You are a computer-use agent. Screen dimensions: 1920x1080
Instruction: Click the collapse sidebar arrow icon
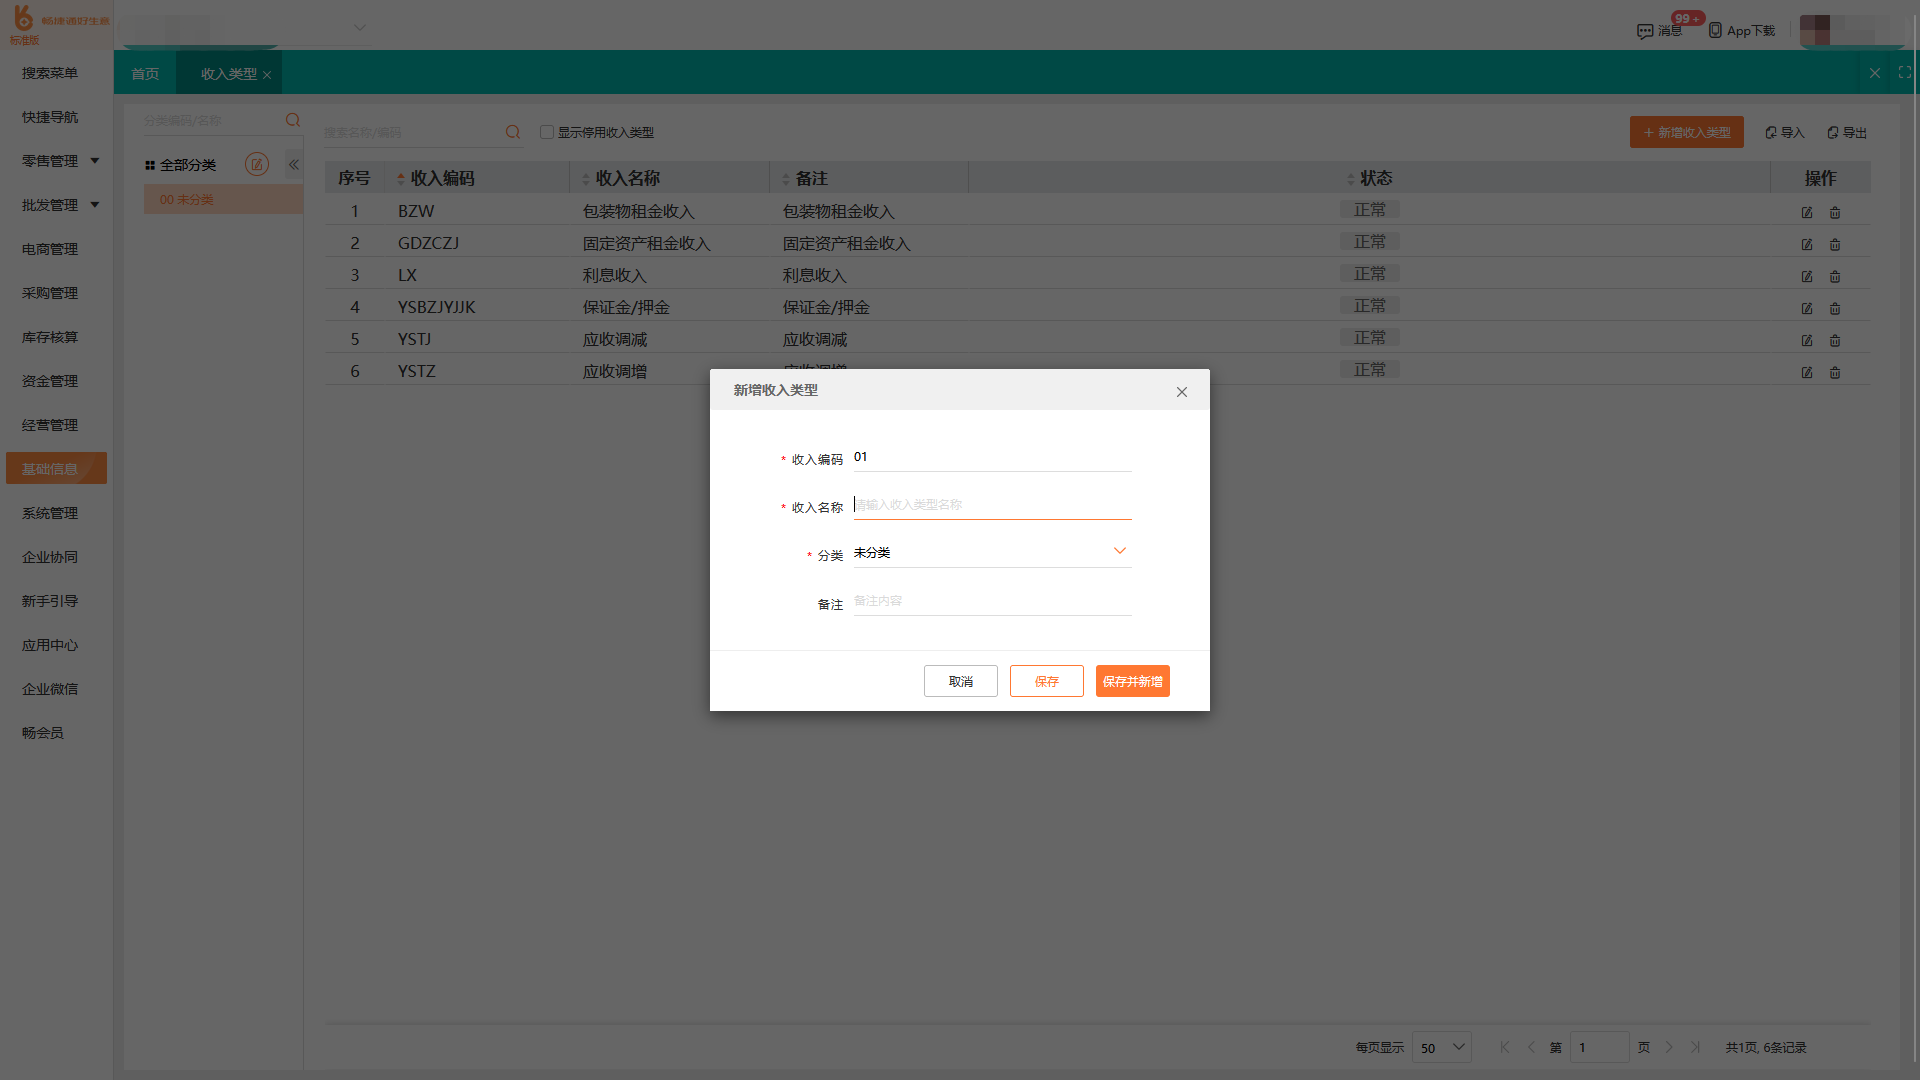coord(294,165)
